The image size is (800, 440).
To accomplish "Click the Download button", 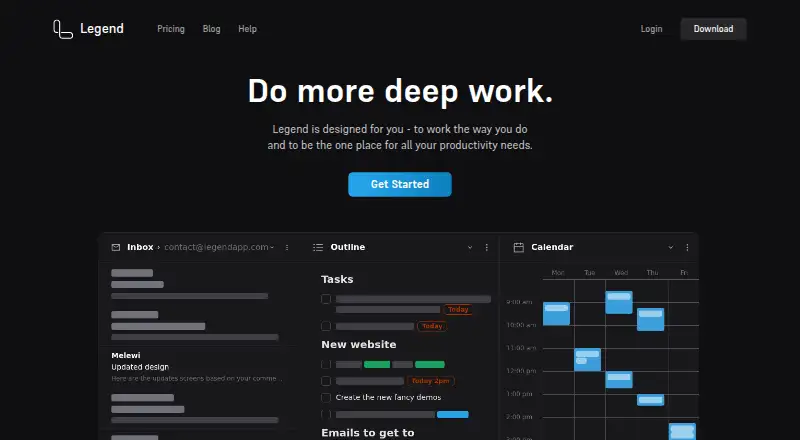I will (x=713, y=29).
